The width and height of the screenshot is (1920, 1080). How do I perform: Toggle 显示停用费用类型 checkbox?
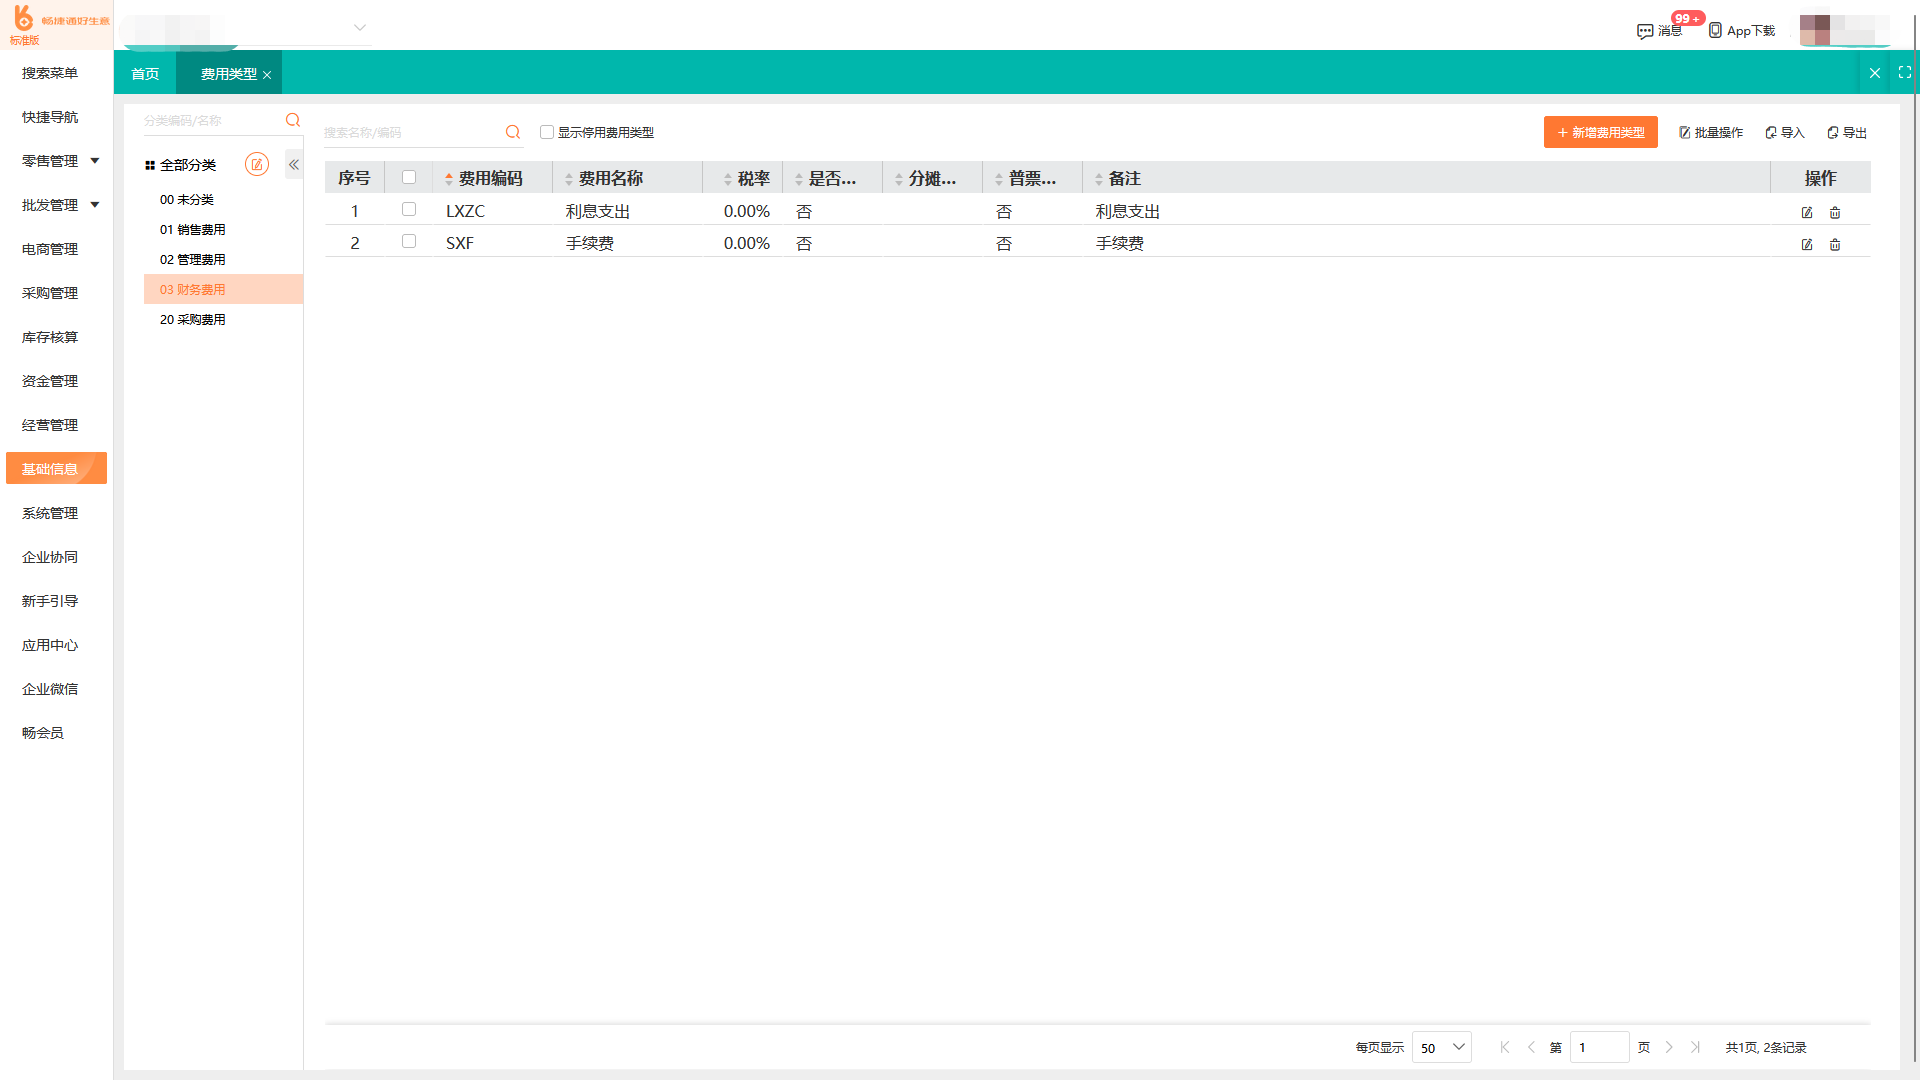click(x=546, y=132)
